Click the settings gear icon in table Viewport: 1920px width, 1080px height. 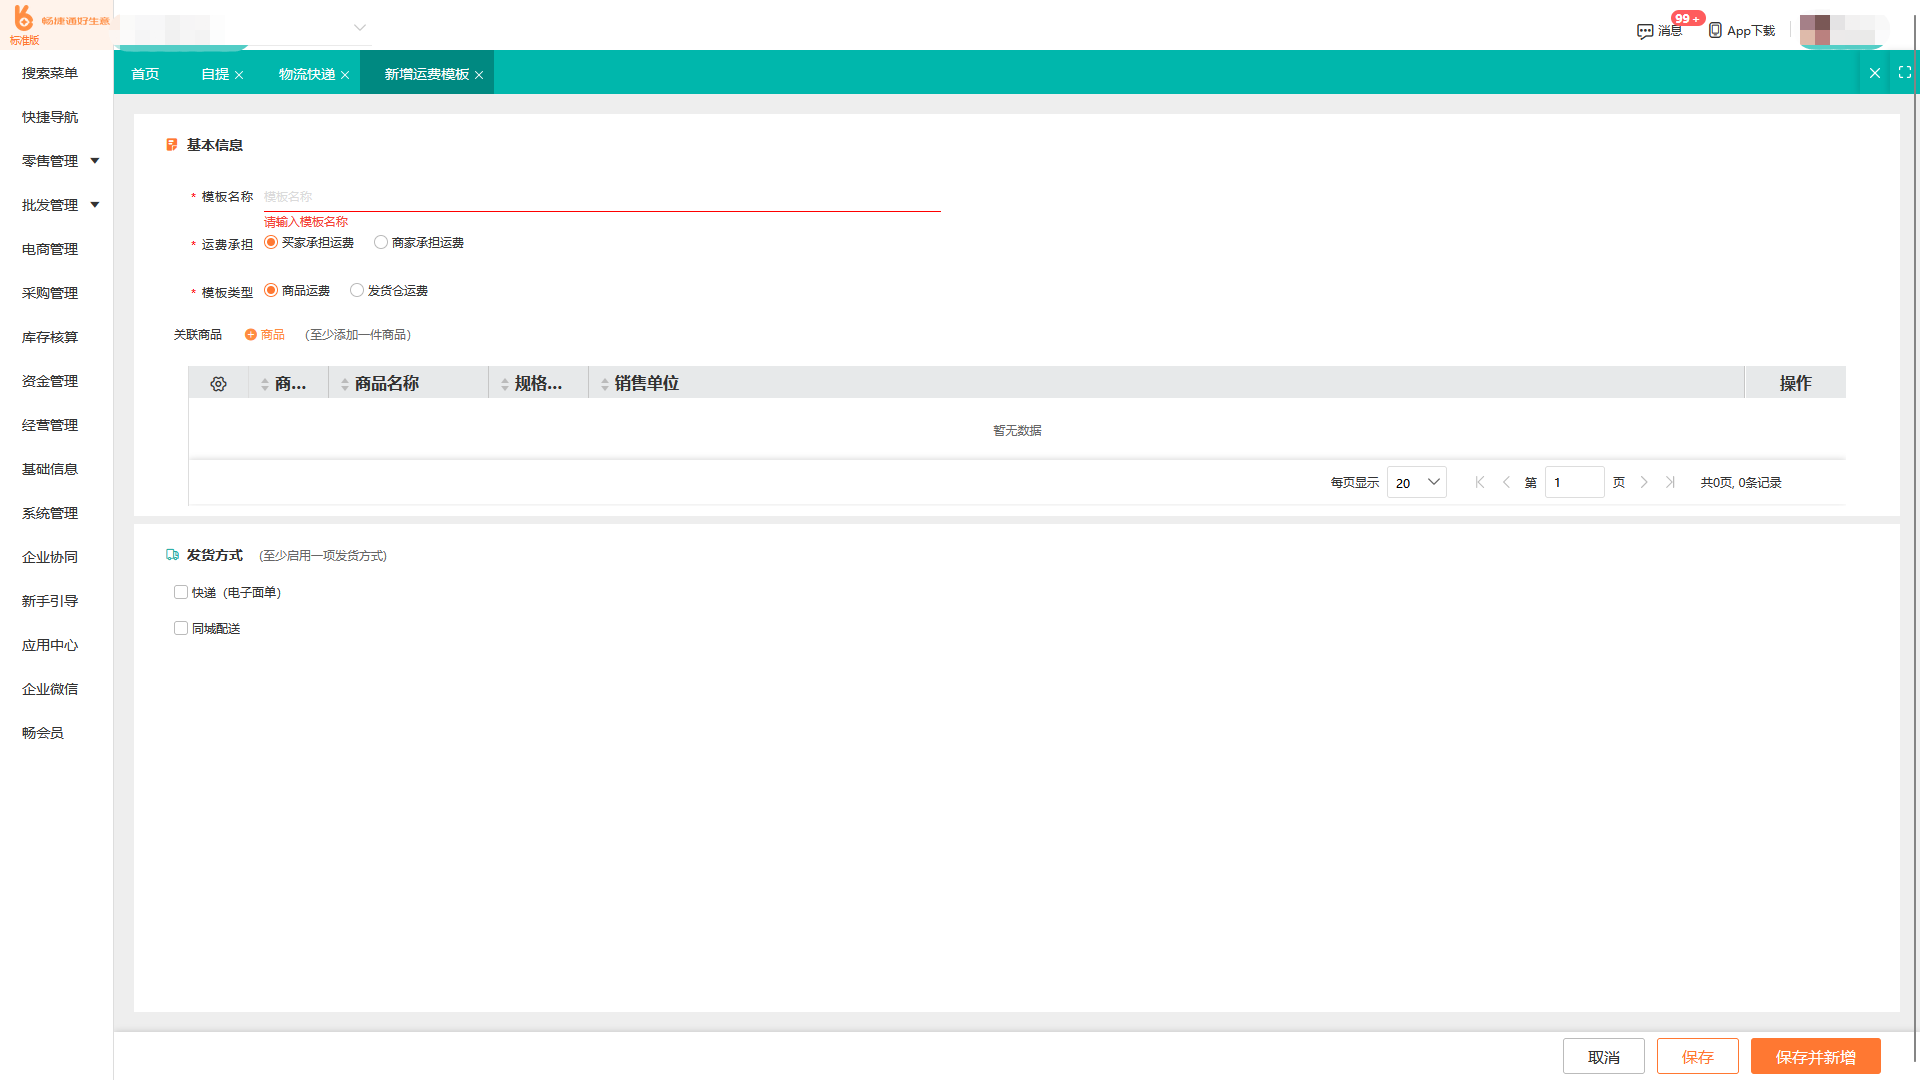point(219,382)
